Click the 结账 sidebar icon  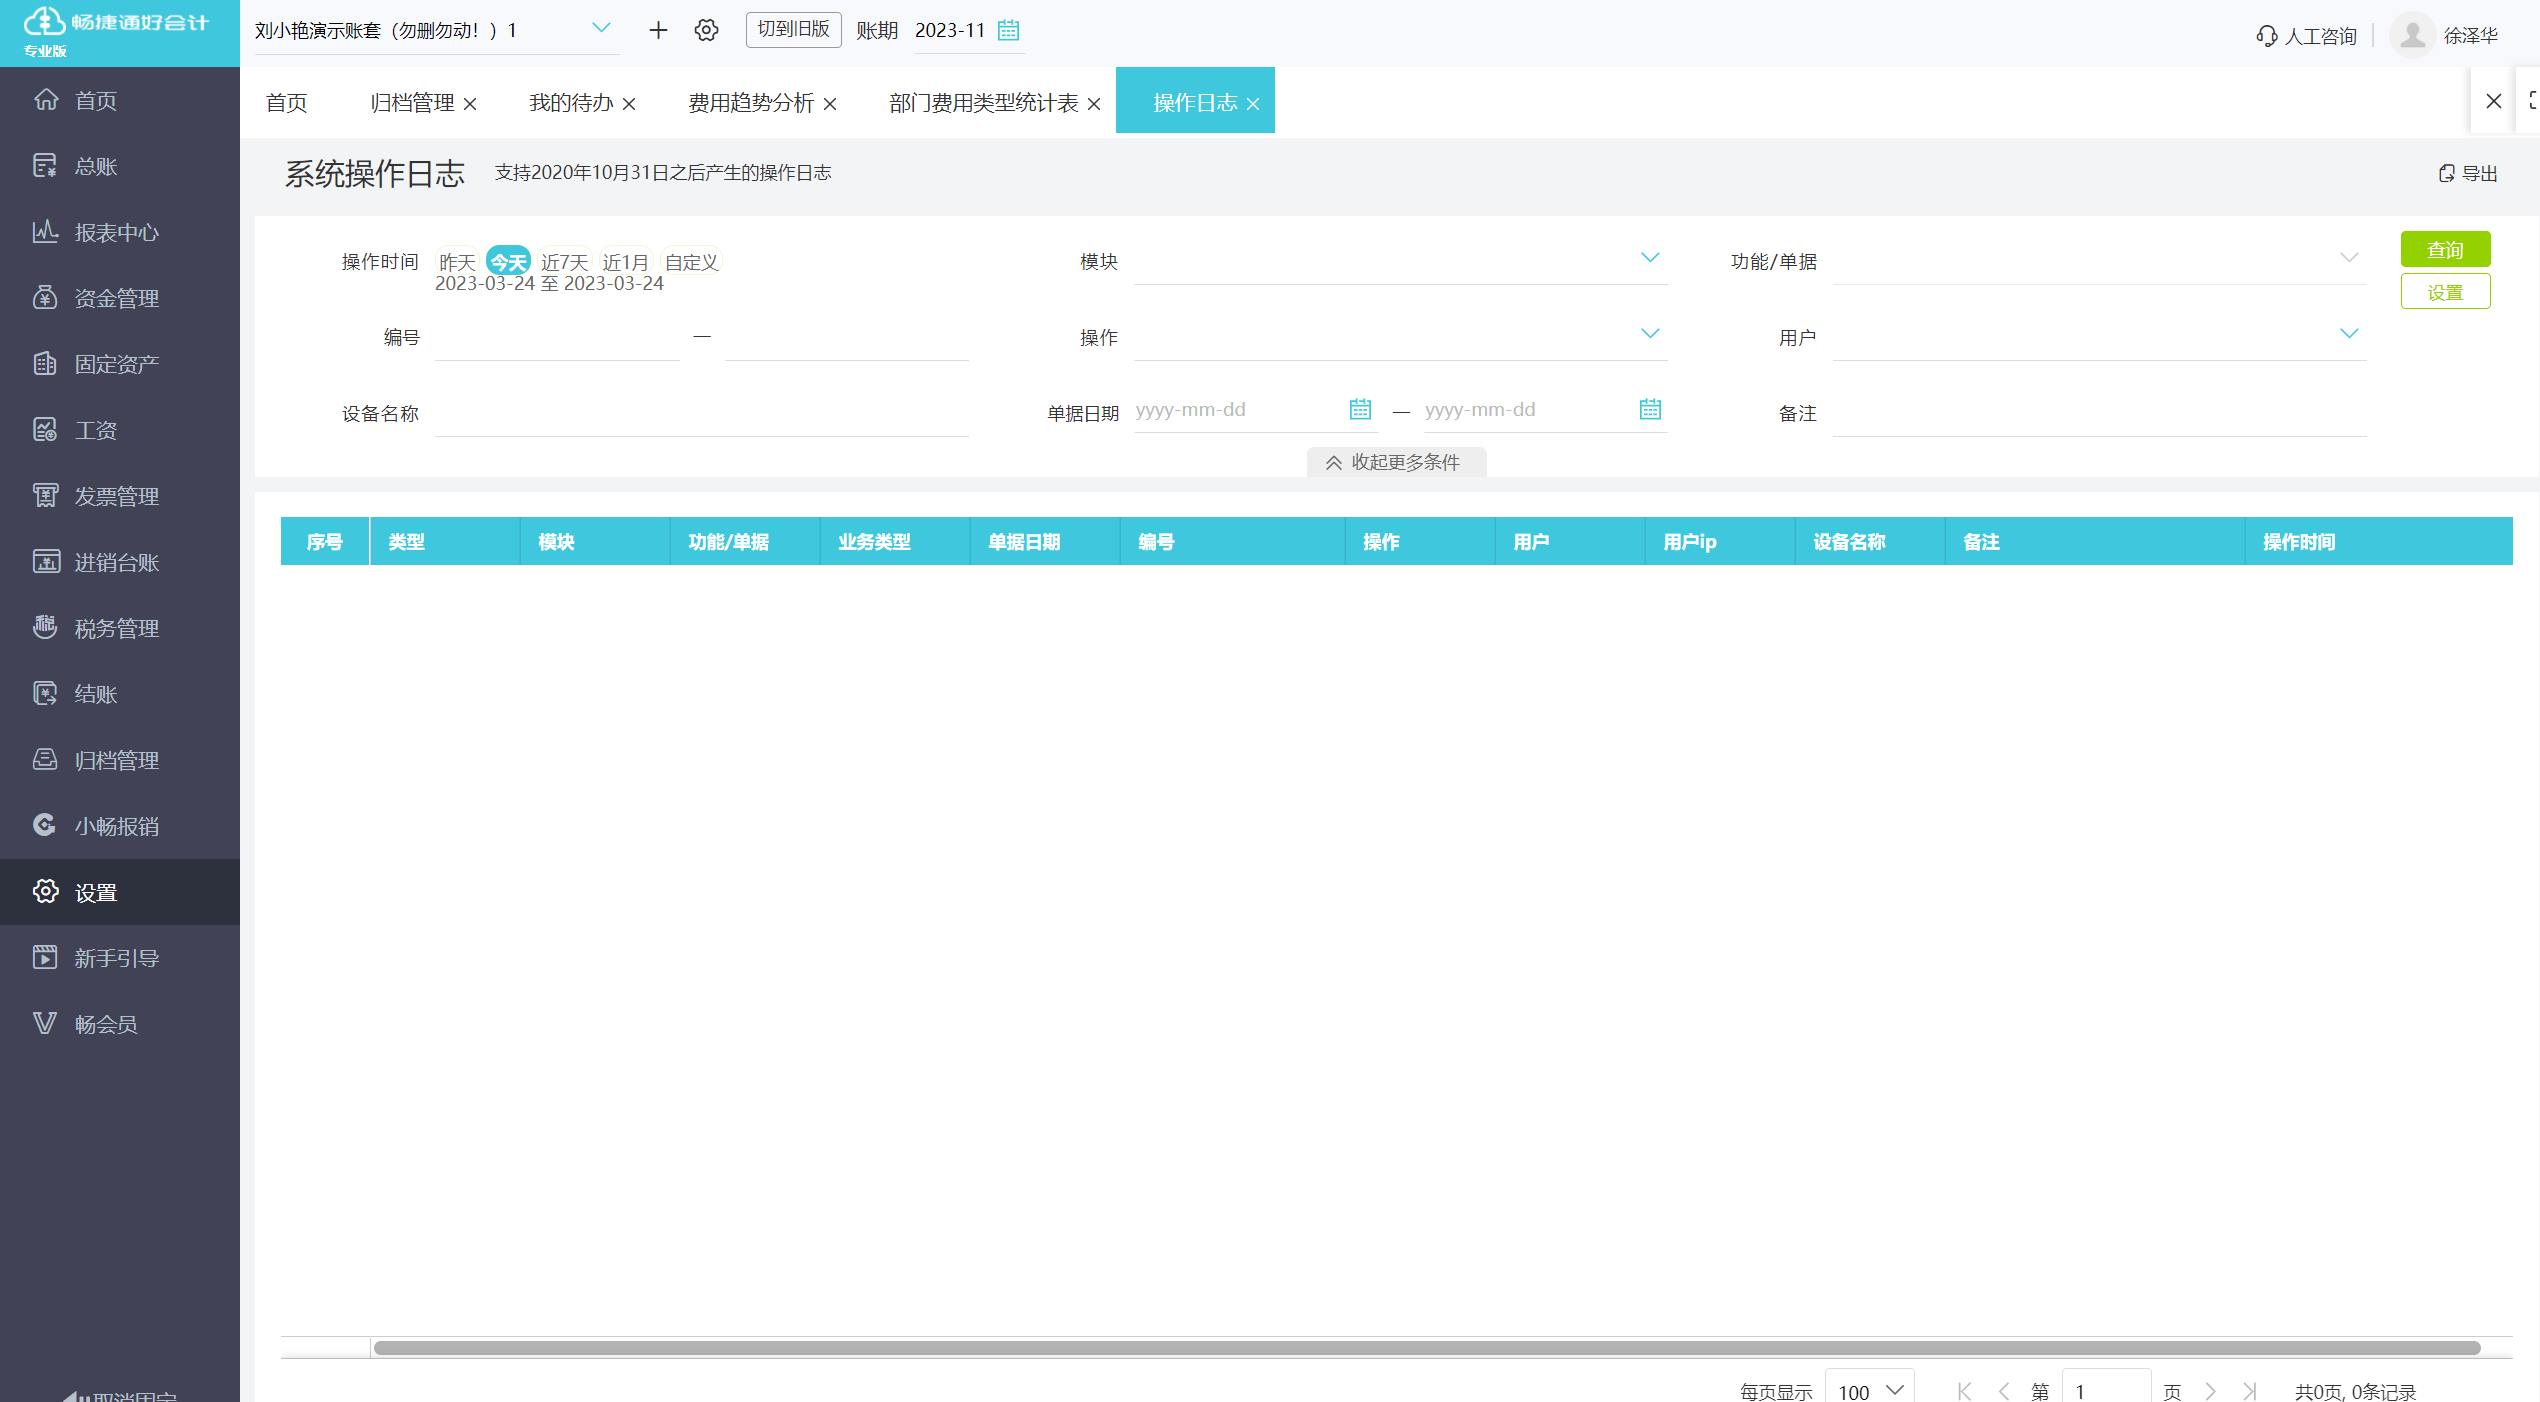[47, 694]
